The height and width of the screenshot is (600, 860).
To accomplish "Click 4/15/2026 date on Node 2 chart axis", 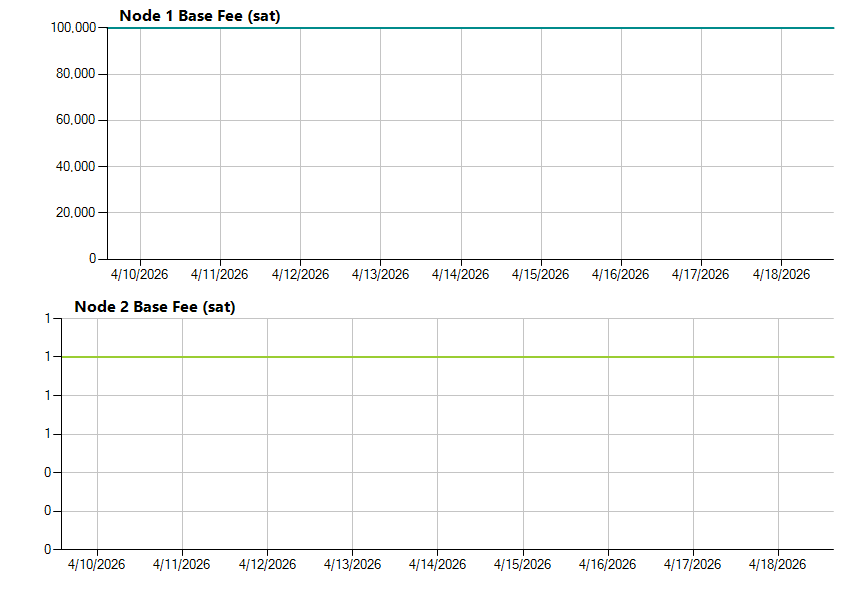I will pyautogui.click(x=522, y=564).
